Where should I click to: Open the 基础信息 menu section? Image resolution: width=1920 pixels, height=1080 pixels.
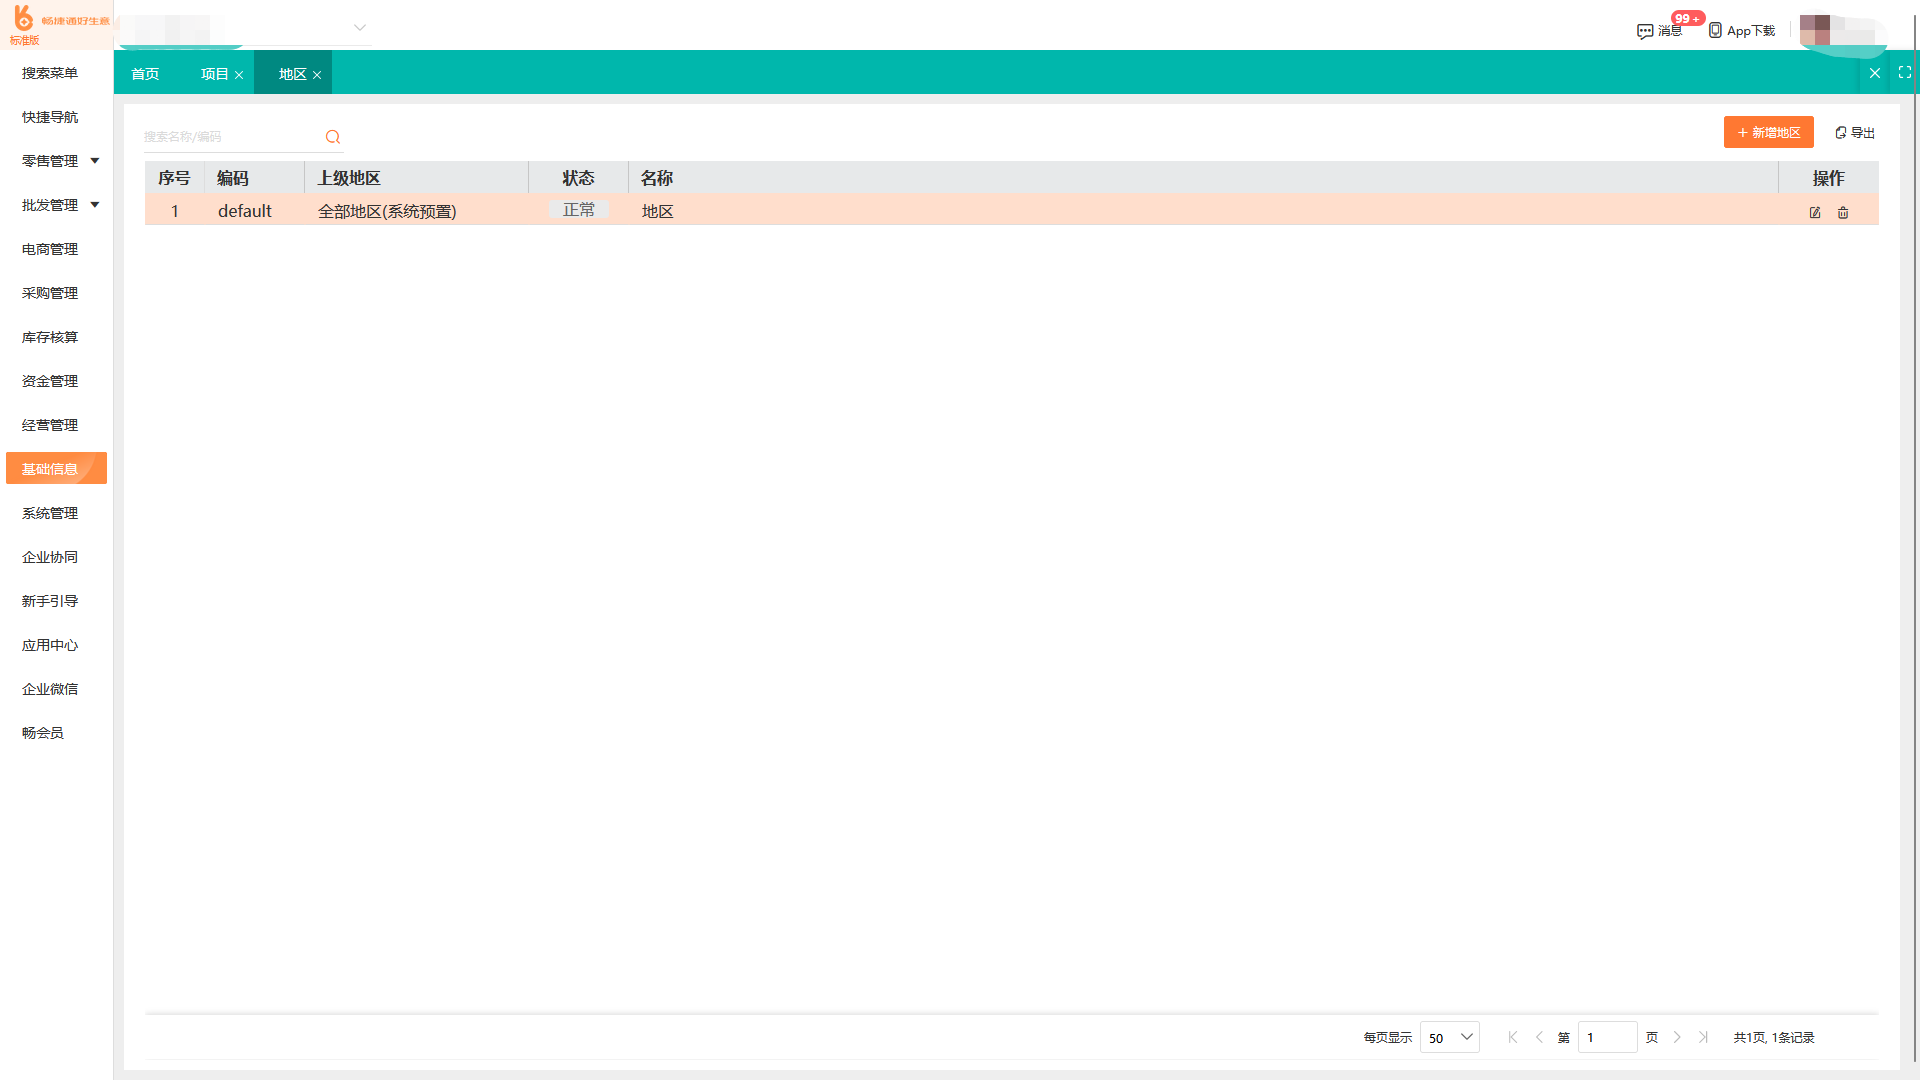(54, 468)
